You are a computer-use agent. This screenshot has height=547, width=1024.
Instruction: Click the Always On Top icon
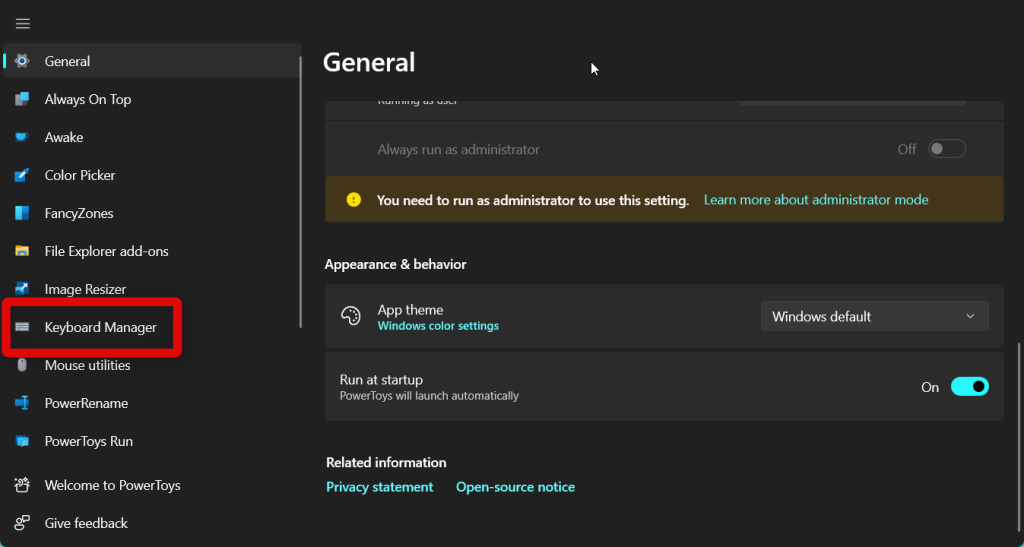[22, 99]
